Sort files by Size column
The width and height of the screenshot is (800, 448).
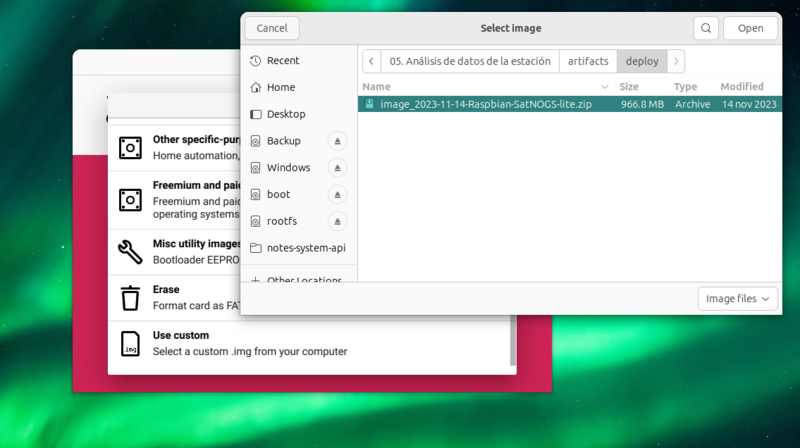(x=629, y=87)
